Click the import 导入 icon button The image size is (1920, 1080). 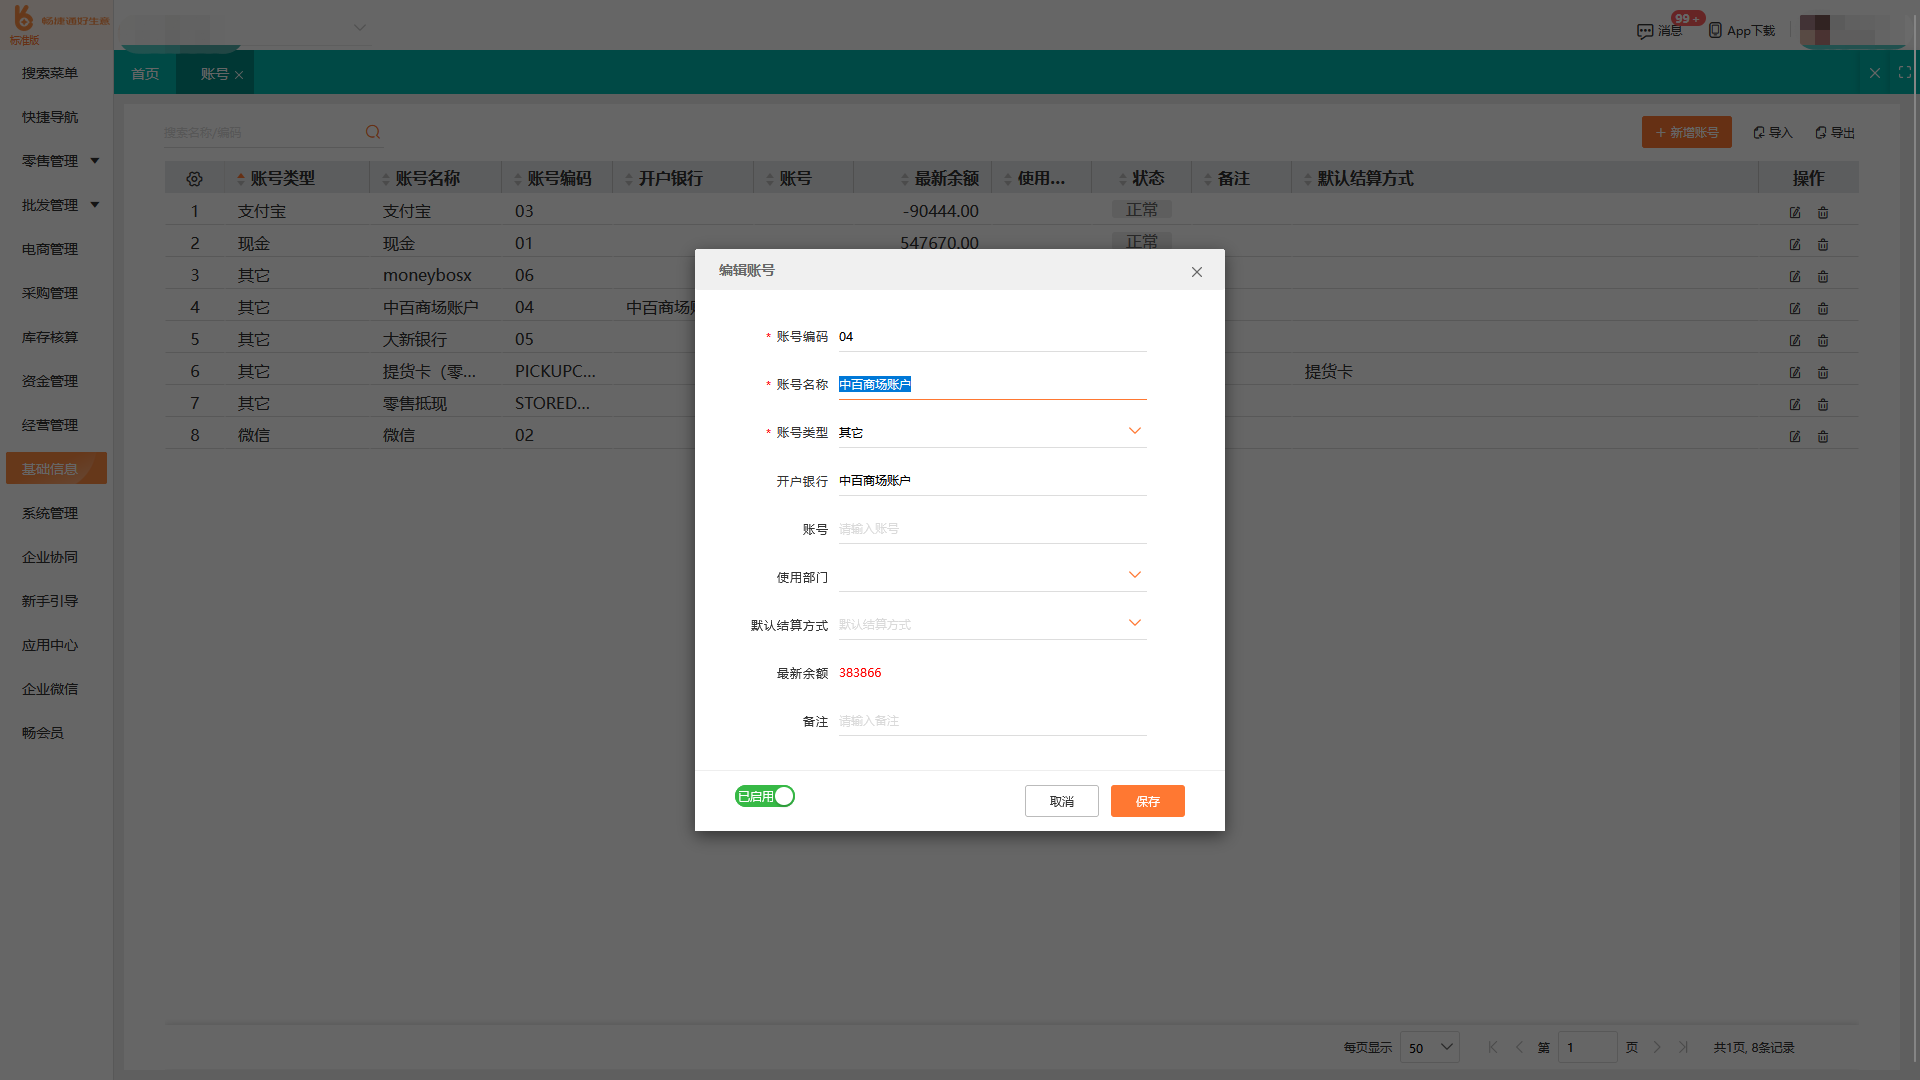click(1774, 132)
